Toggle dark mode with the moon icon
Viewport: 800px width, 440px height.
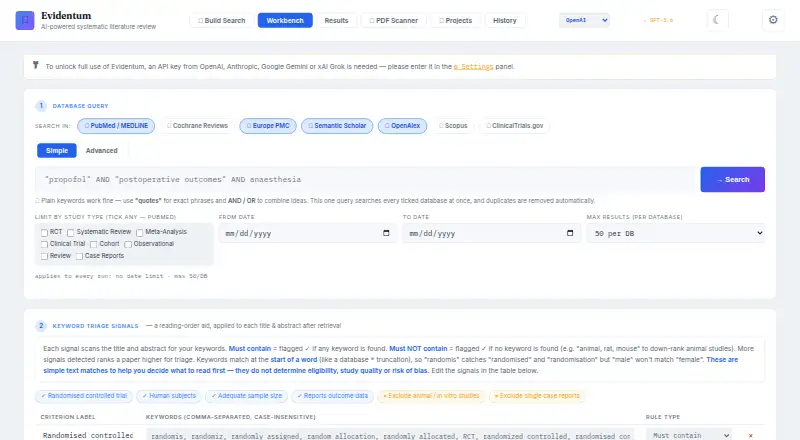(717, 20)
